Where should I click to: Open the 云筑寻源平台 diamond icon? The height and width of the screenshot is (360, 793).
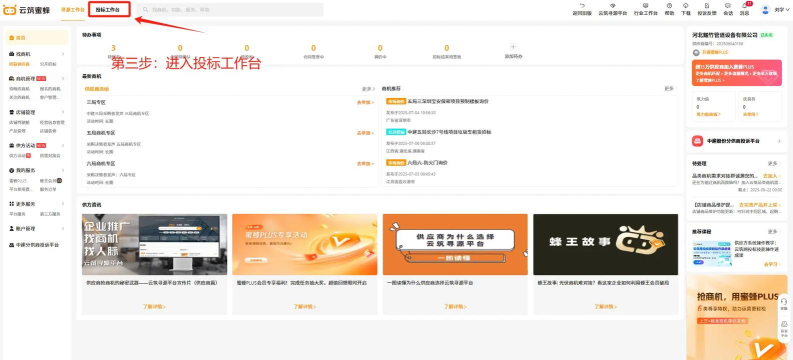click(612, 6)
